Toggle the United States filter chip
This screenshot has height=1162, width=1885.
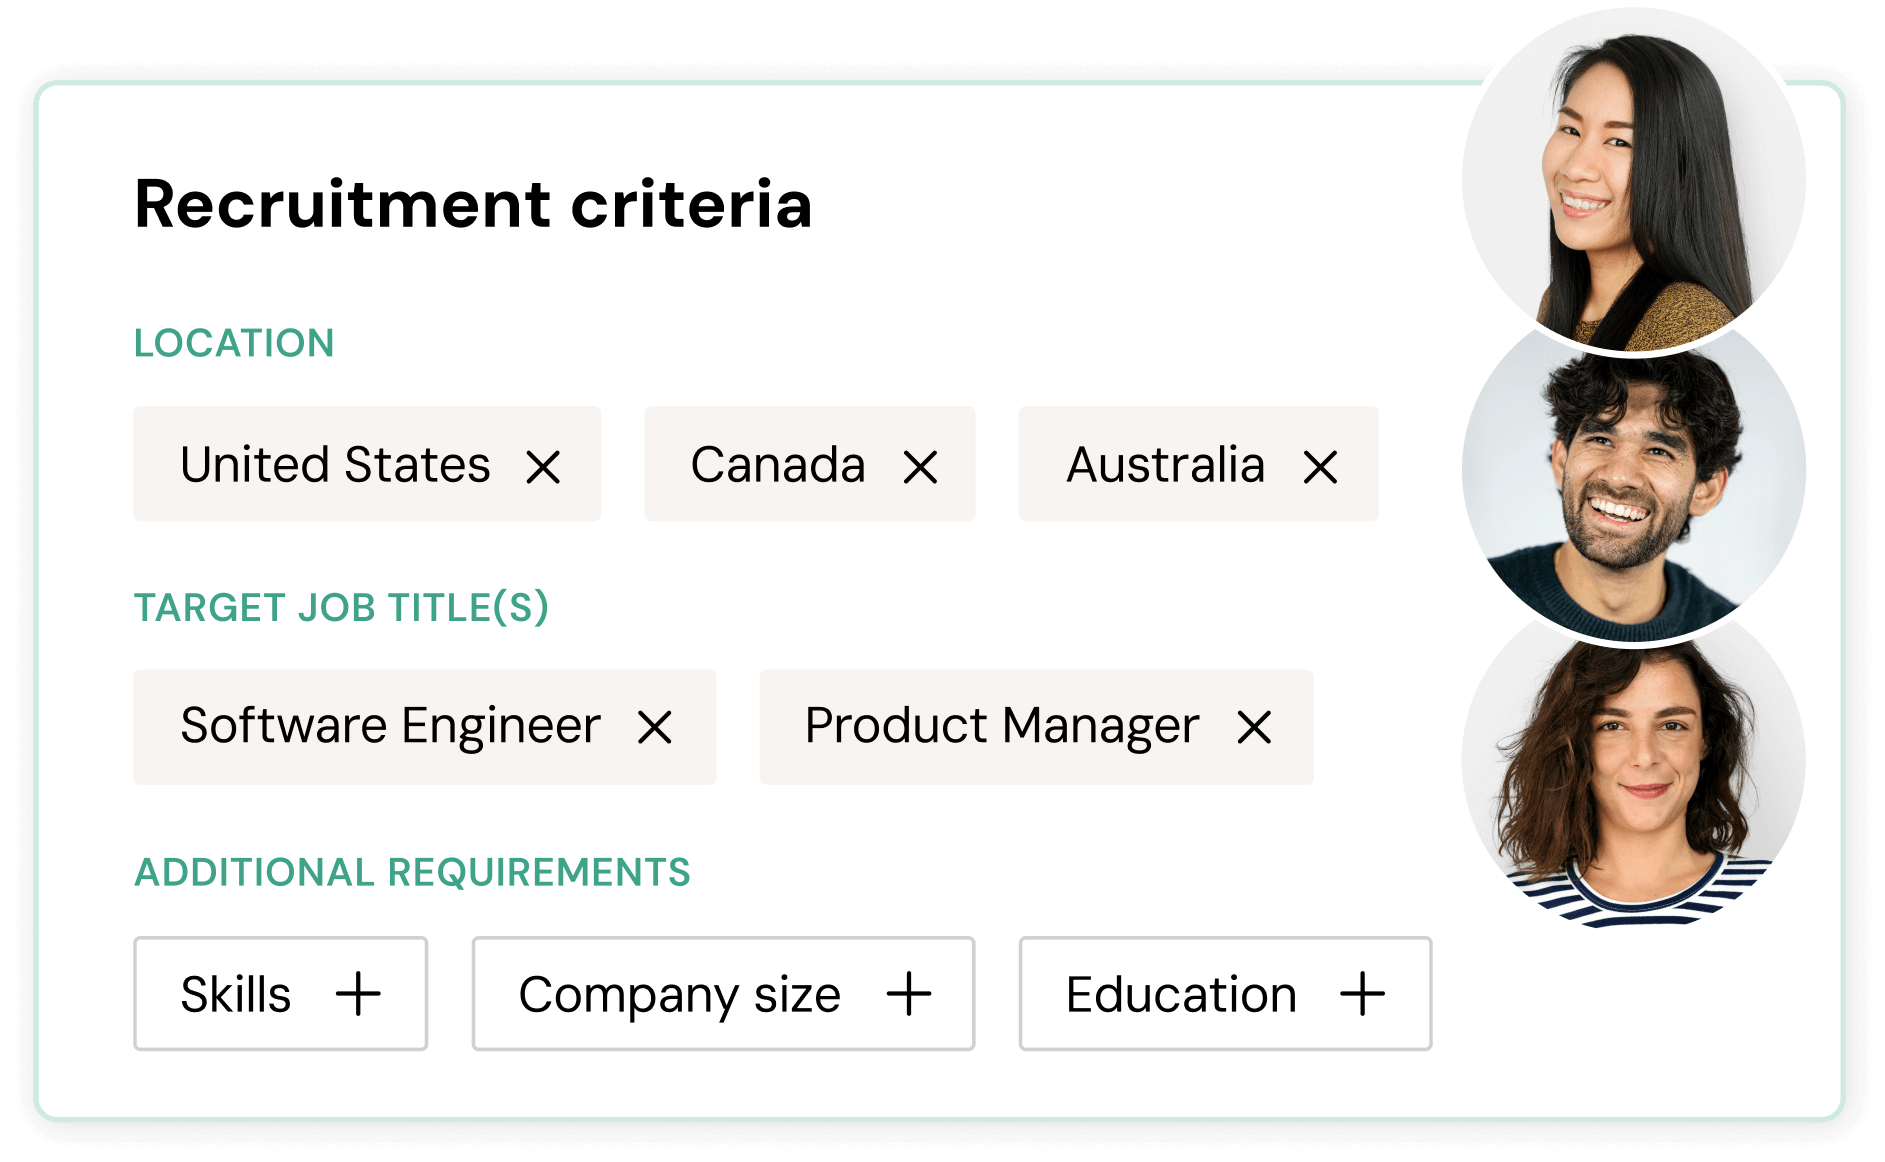(x=366, y=464)
